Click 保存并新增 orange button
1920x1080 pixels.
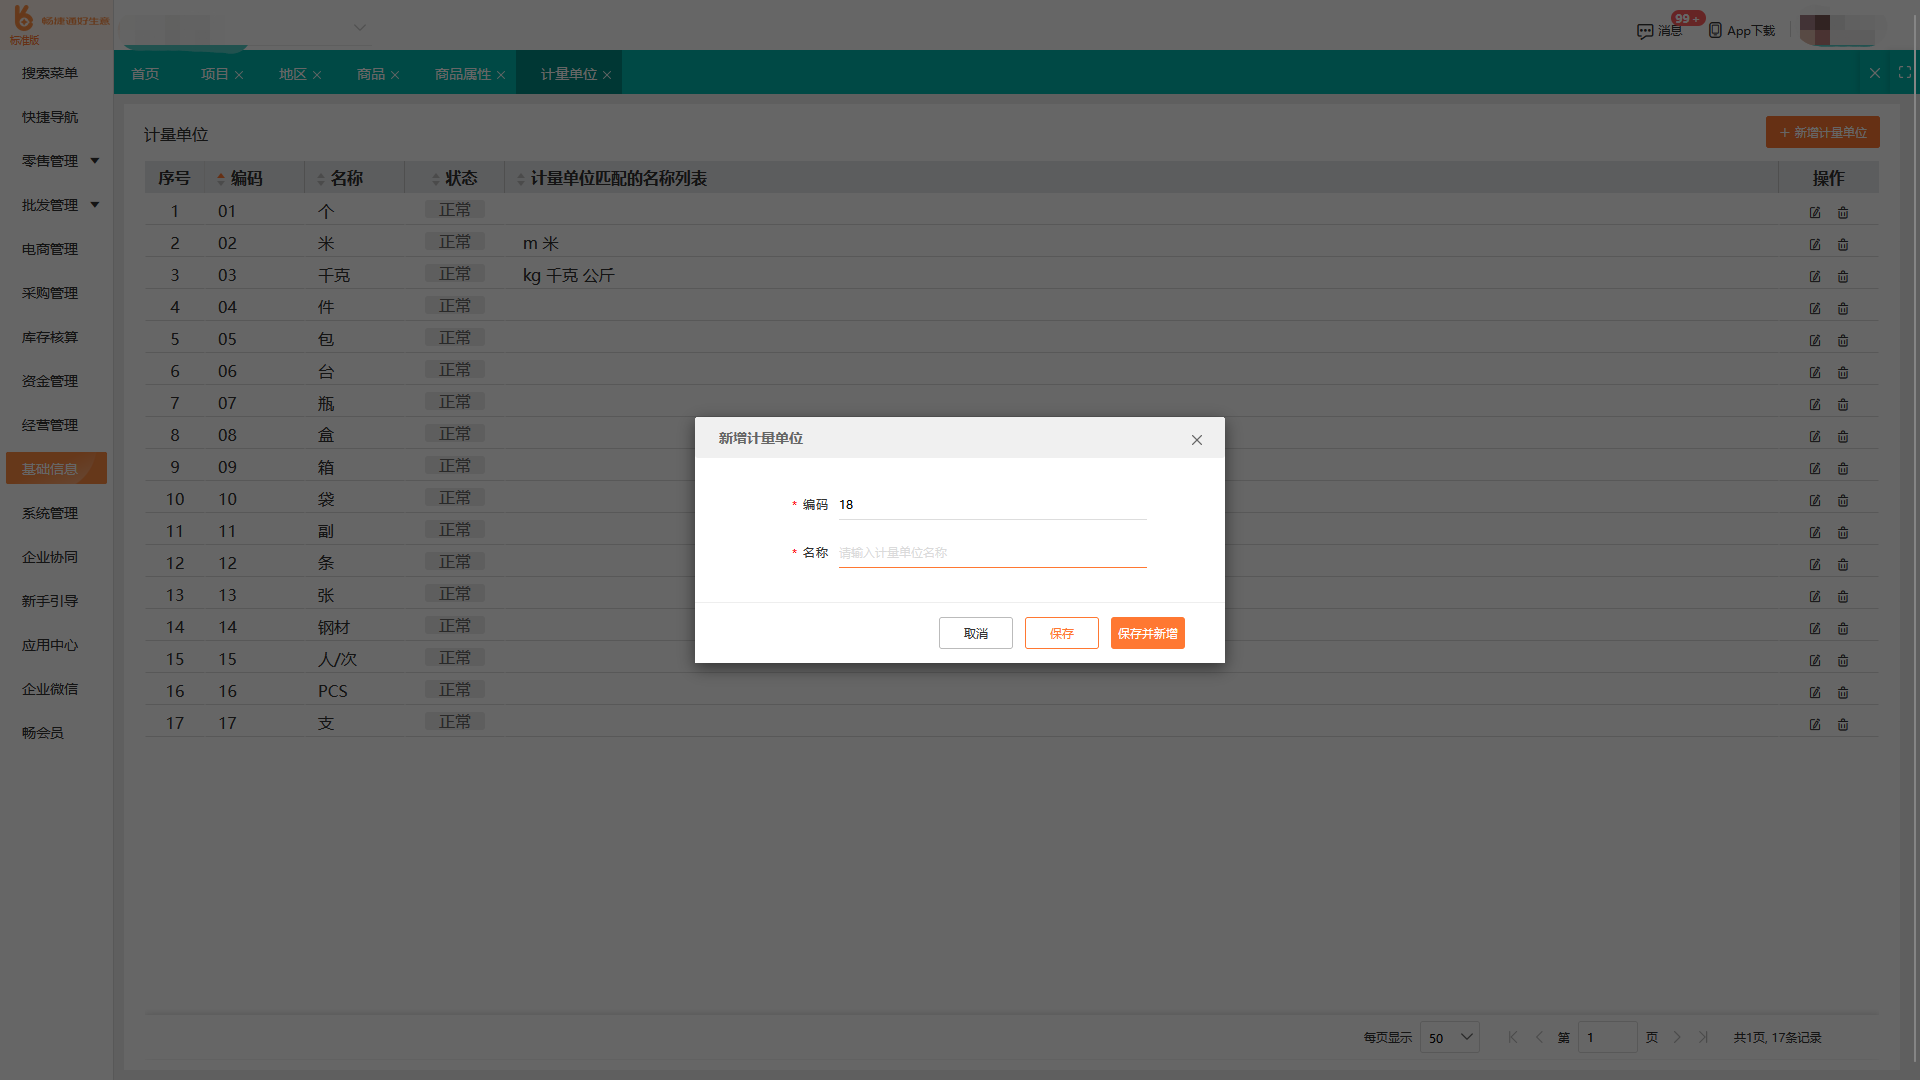[1147, 633]
